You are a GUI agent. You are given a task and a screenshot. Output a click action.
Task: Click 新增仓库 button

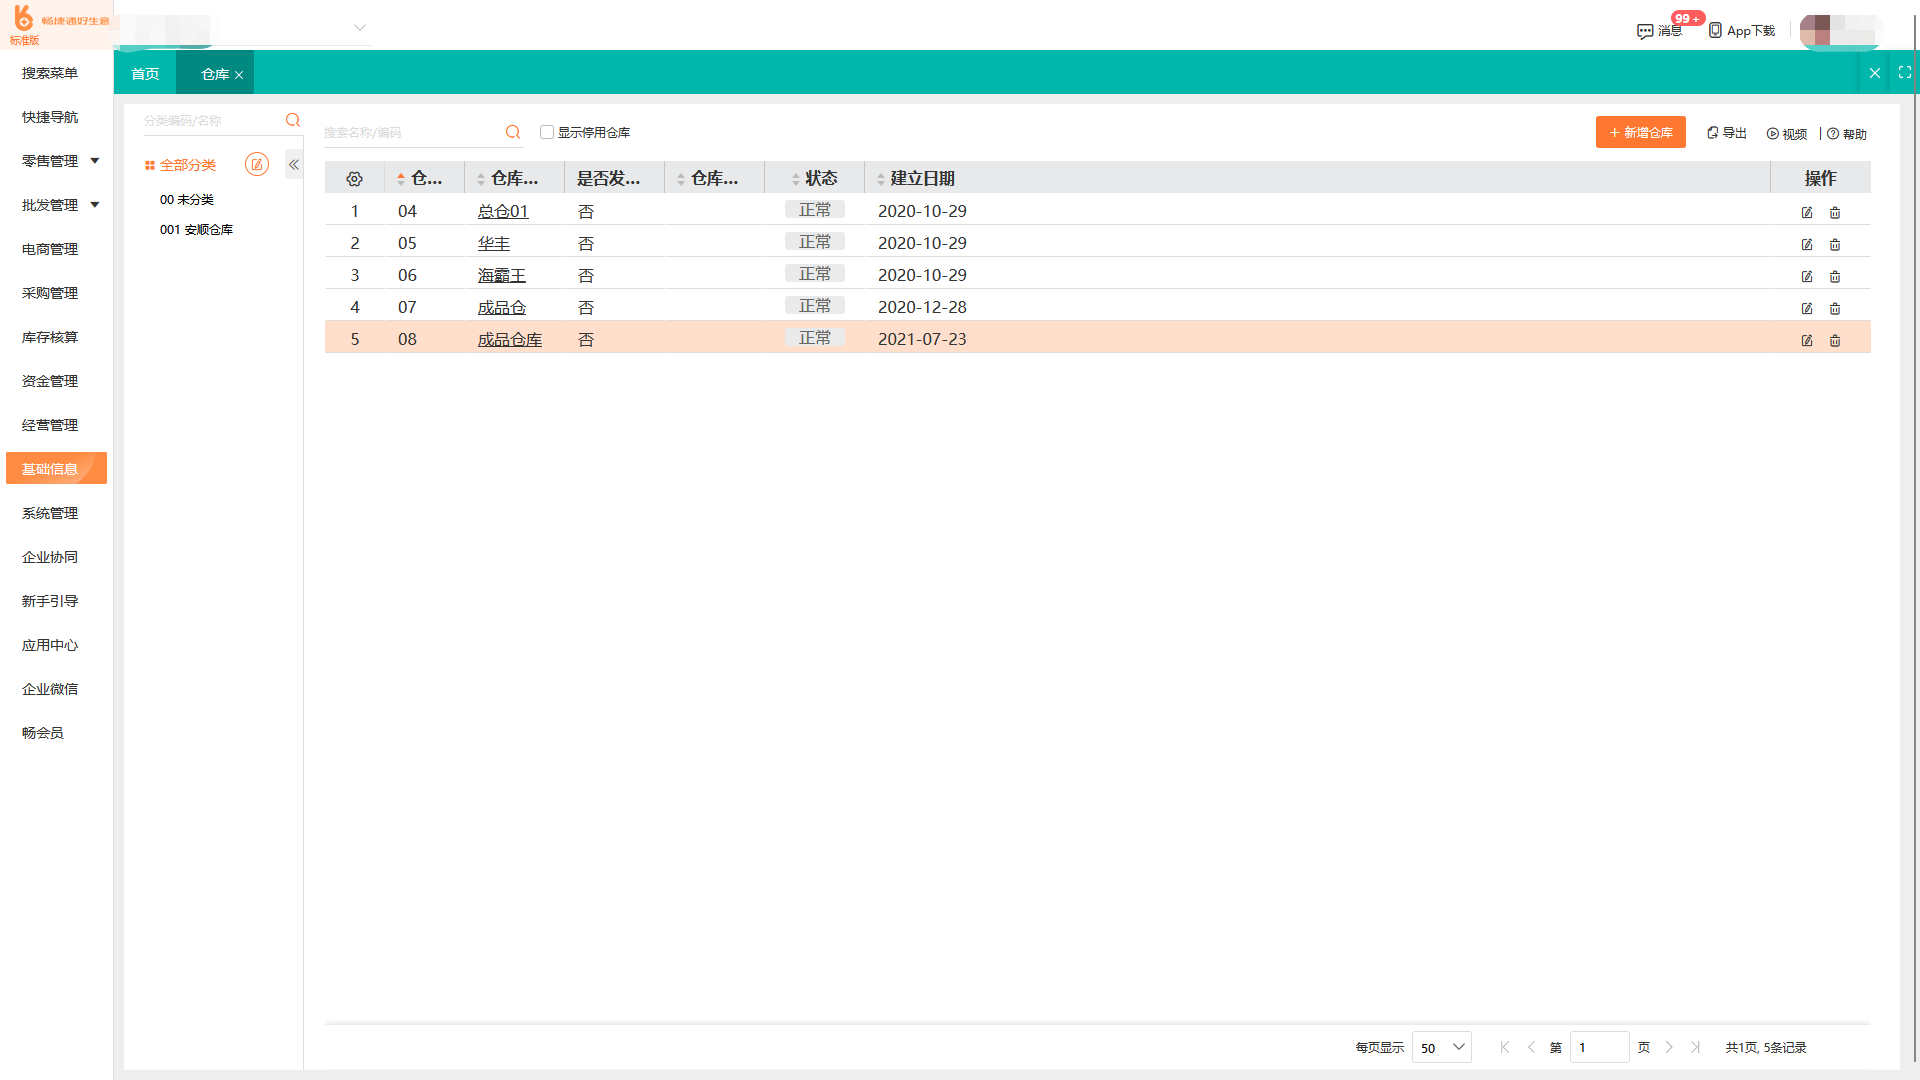point(1639,131)
